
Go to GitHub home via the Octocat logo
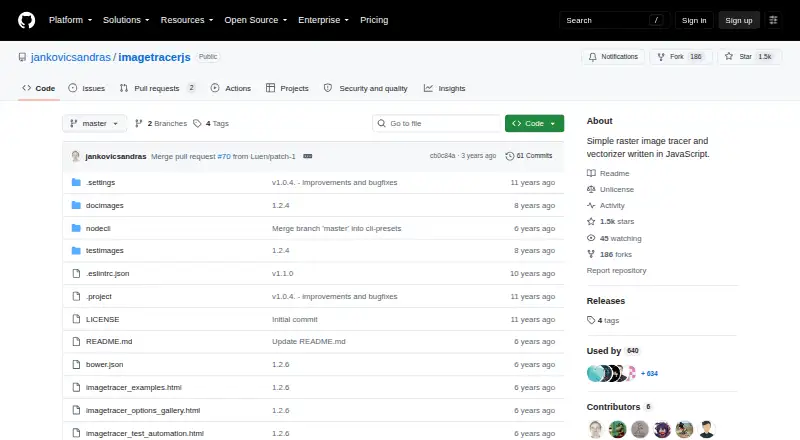pos(27,20)
